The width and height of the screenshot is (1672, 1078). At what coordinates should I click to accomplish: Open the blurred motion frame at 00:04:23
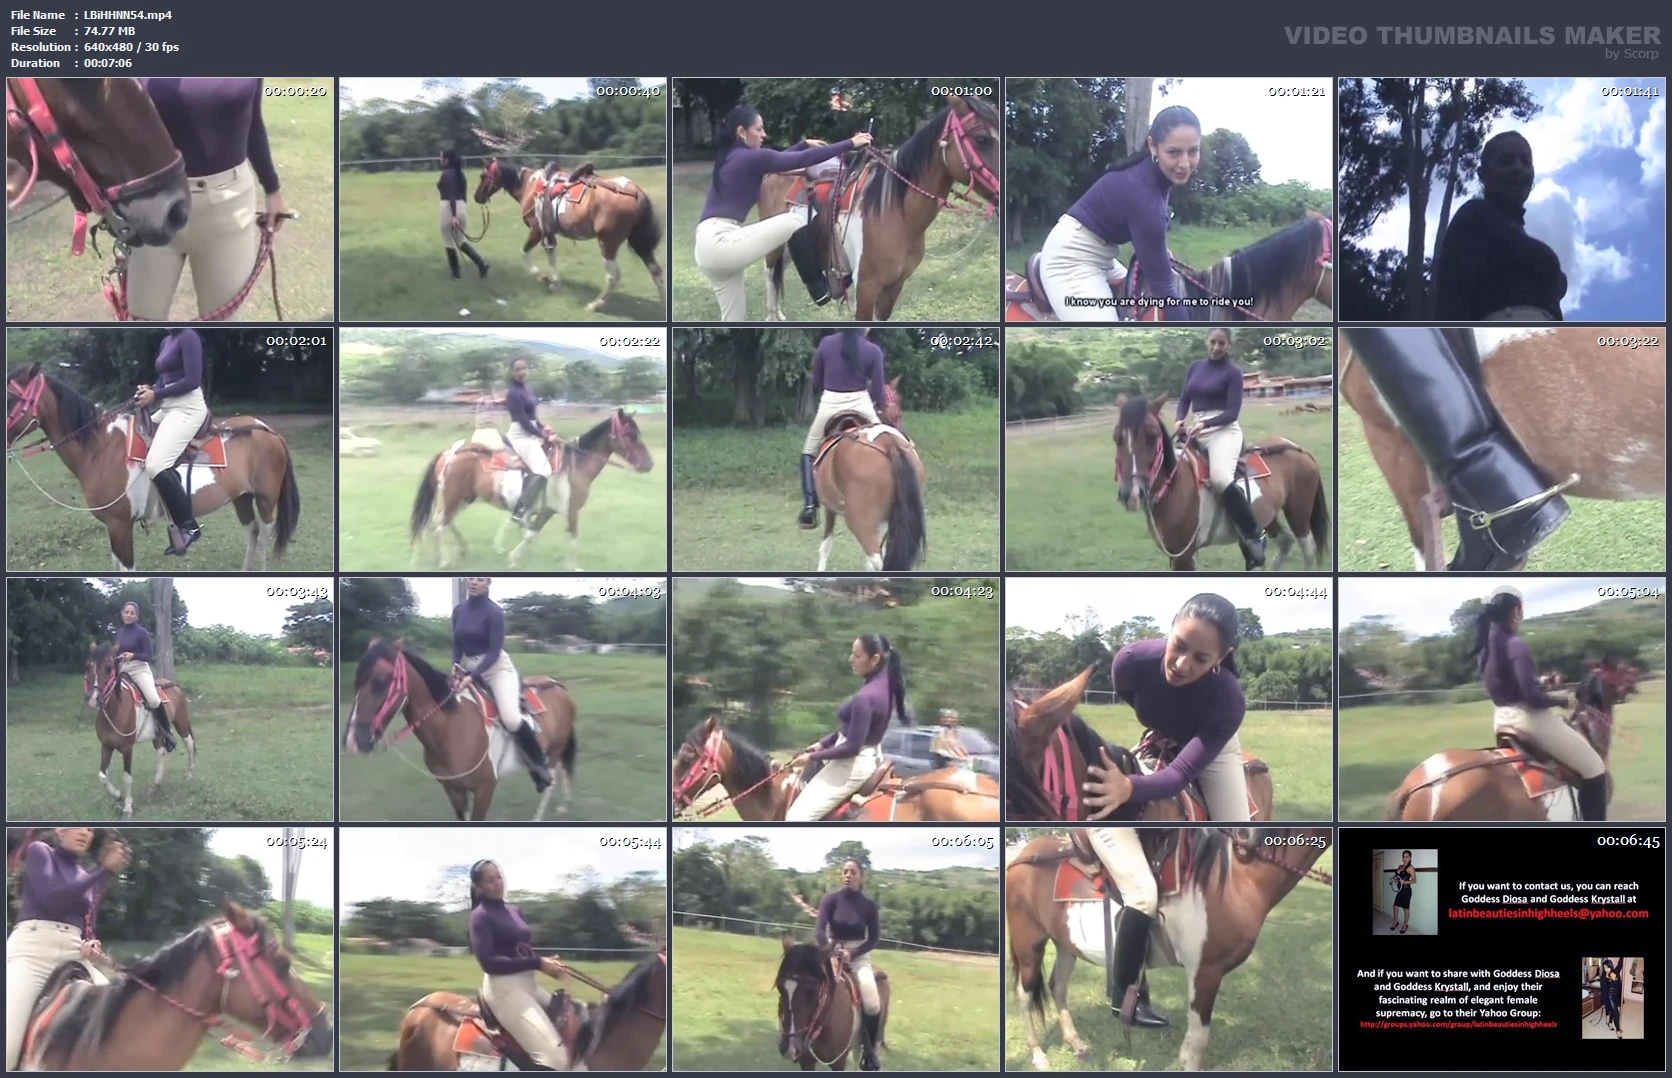click(x=836, y=699)
